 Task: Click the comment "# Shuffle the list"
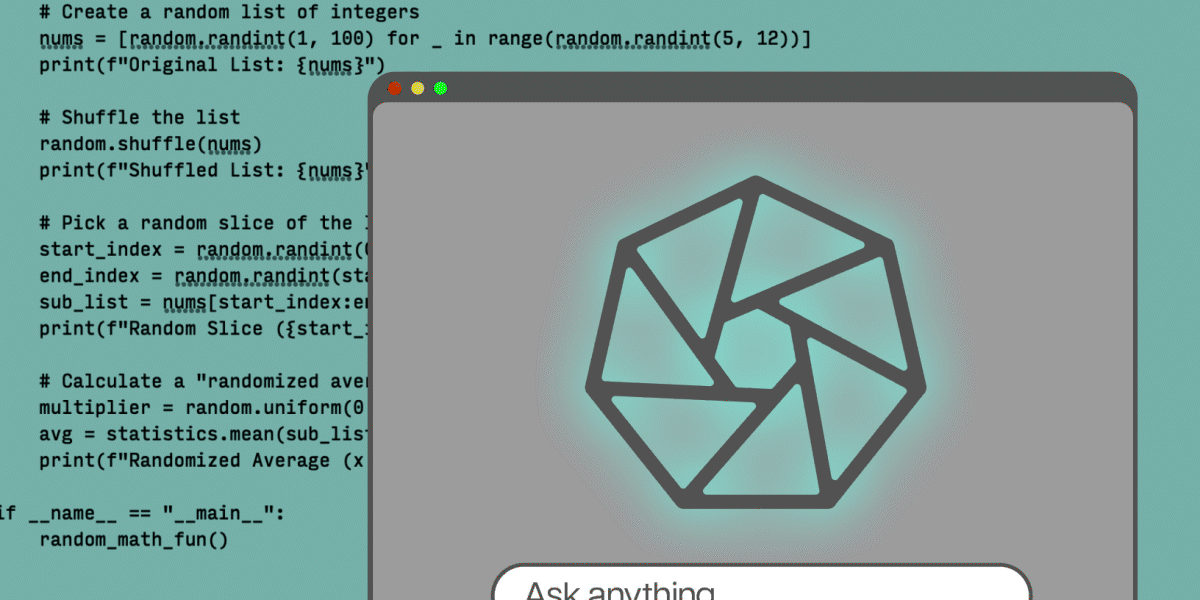point(140,118)
